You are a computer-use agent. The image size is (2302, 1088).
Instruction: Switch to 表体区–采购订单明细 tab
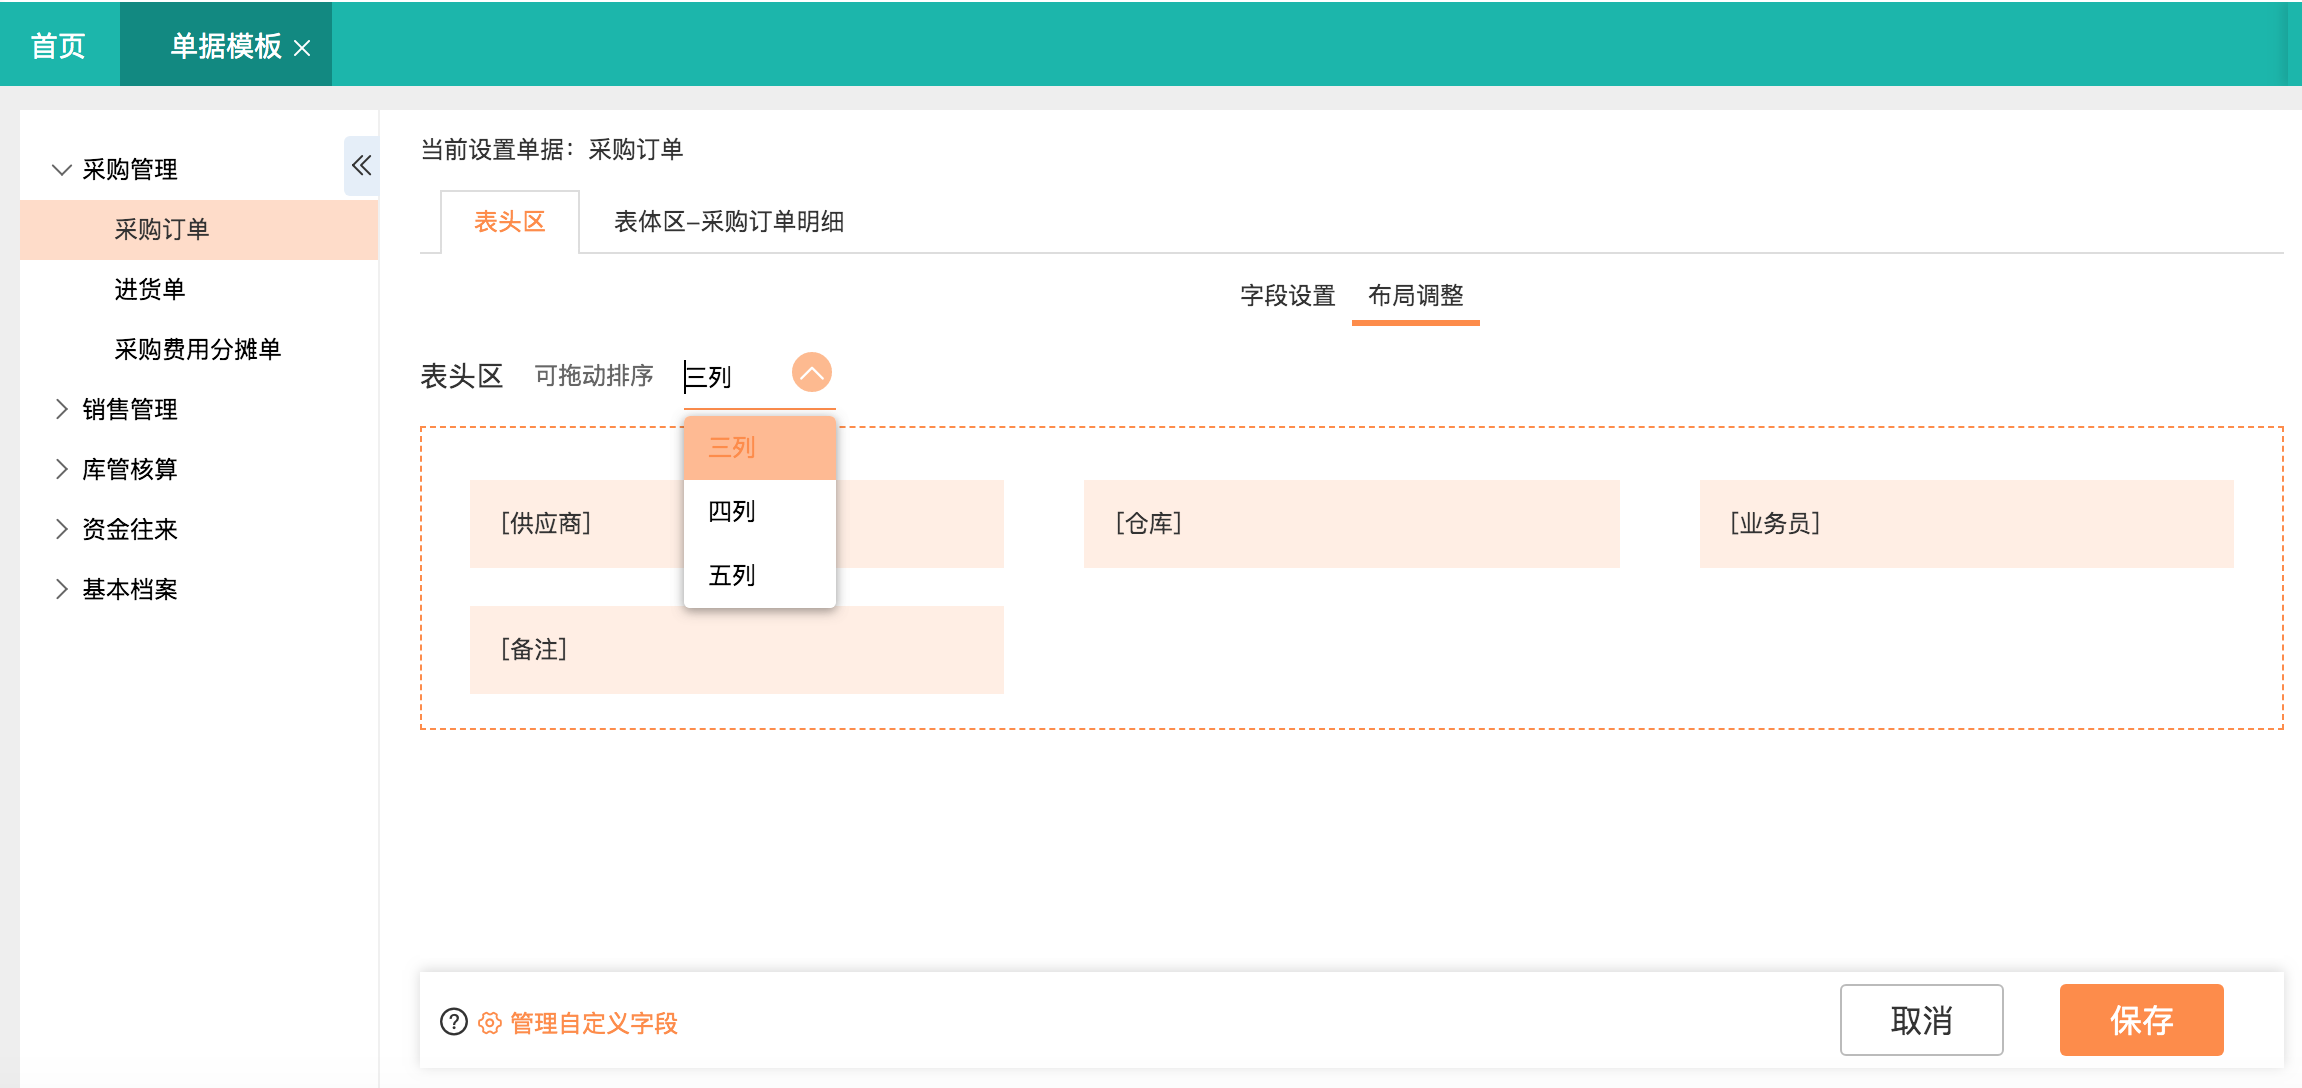[x=728, y=222]
